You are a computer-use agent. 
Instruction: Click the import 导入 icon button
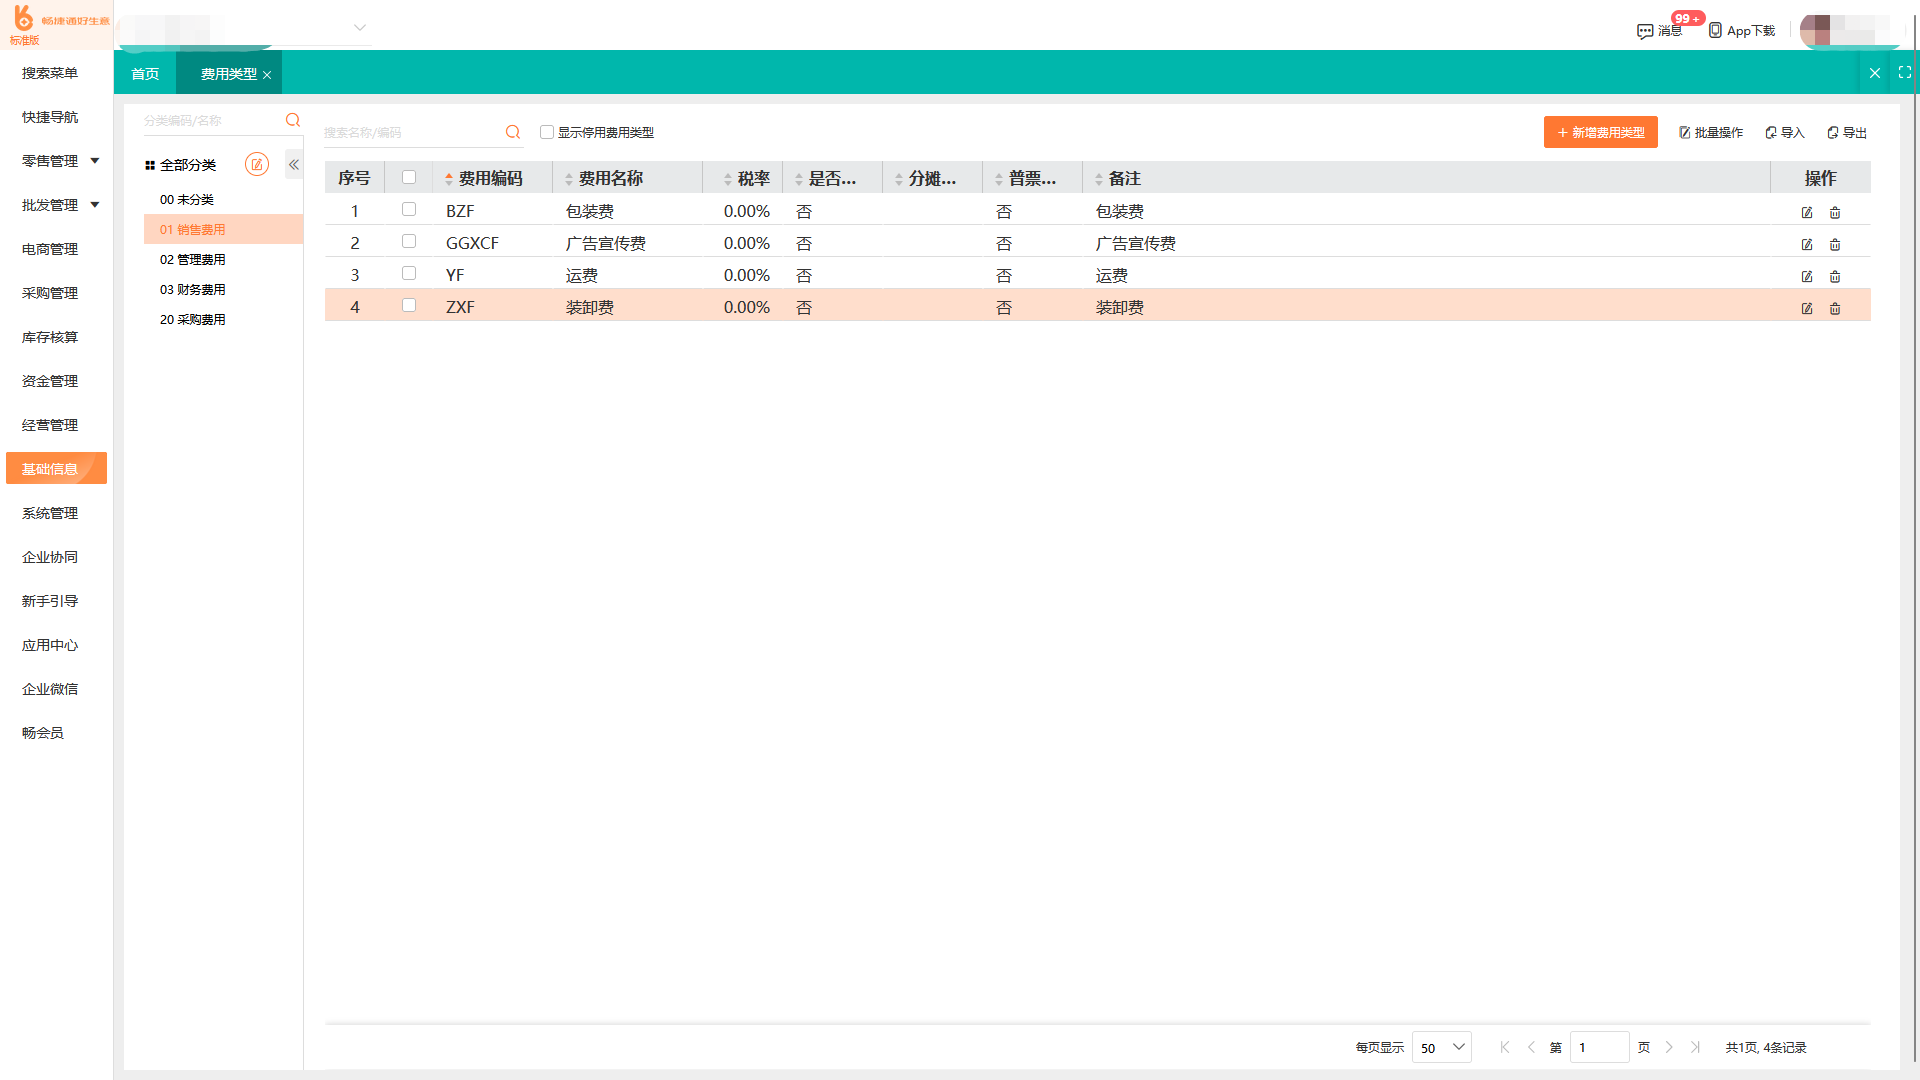(1787, 131)
